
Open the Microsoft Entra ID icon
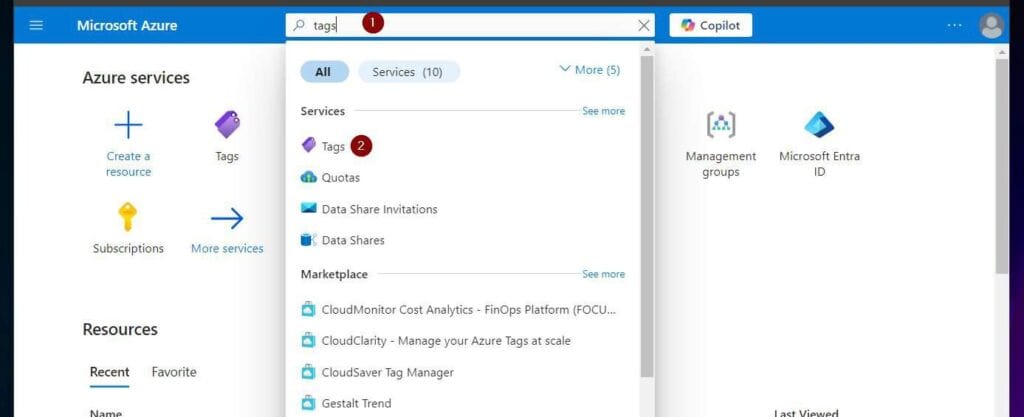coord(819,125)
